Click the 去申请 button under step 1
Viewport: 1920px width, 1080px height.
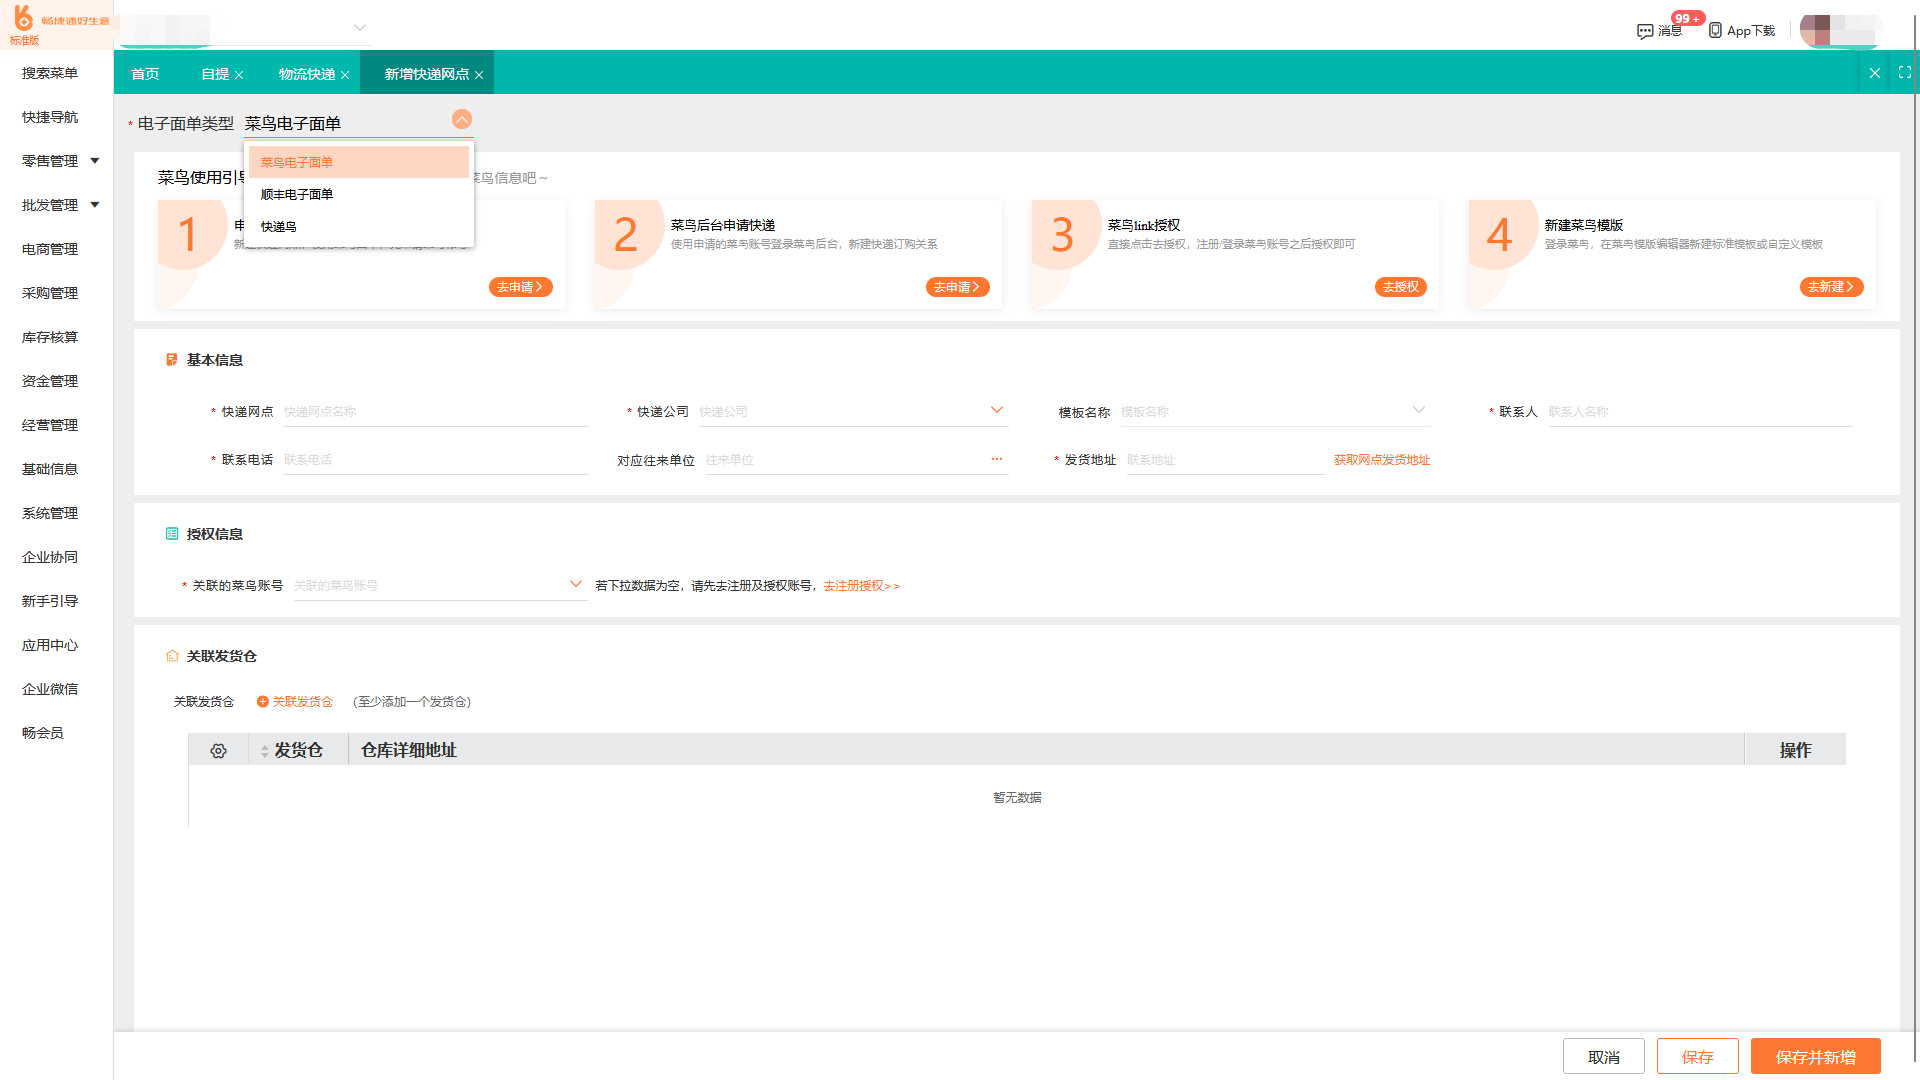tap(520, 287)
